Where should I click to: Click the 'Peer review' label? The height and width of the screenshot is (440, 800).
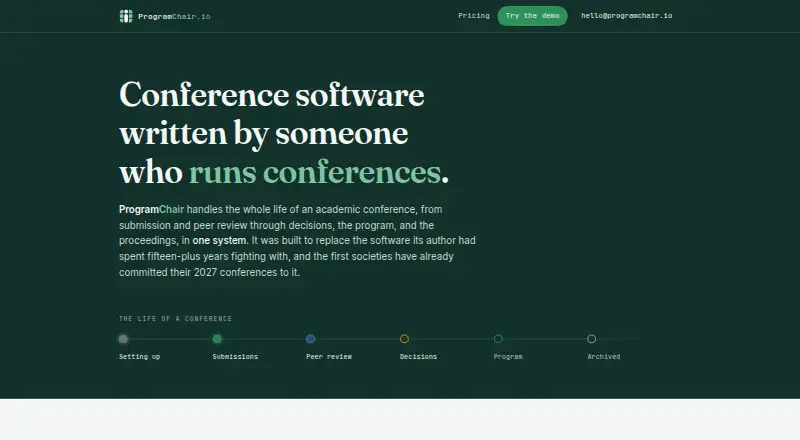[x=329, y=357]
